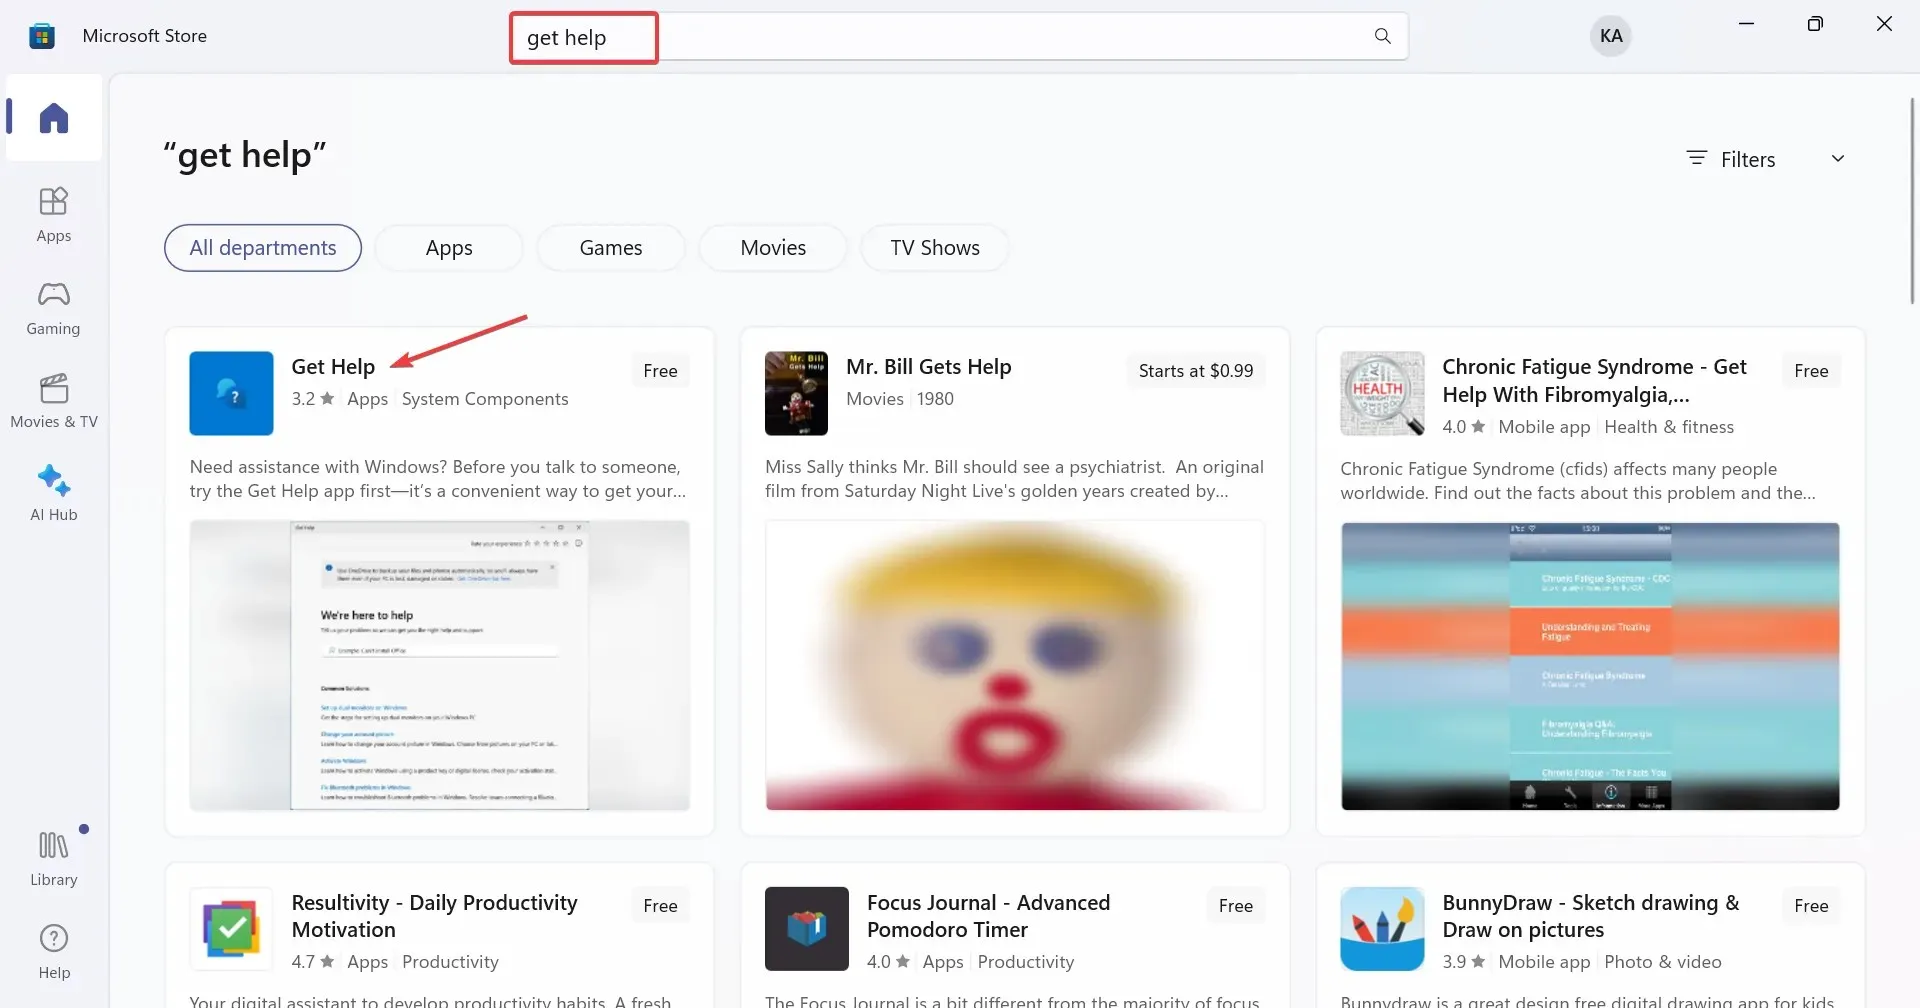Click Free button on BunnyDraw
Image resolution: width=1920 pixels, height=1008 pixels.
(1811, 906)
